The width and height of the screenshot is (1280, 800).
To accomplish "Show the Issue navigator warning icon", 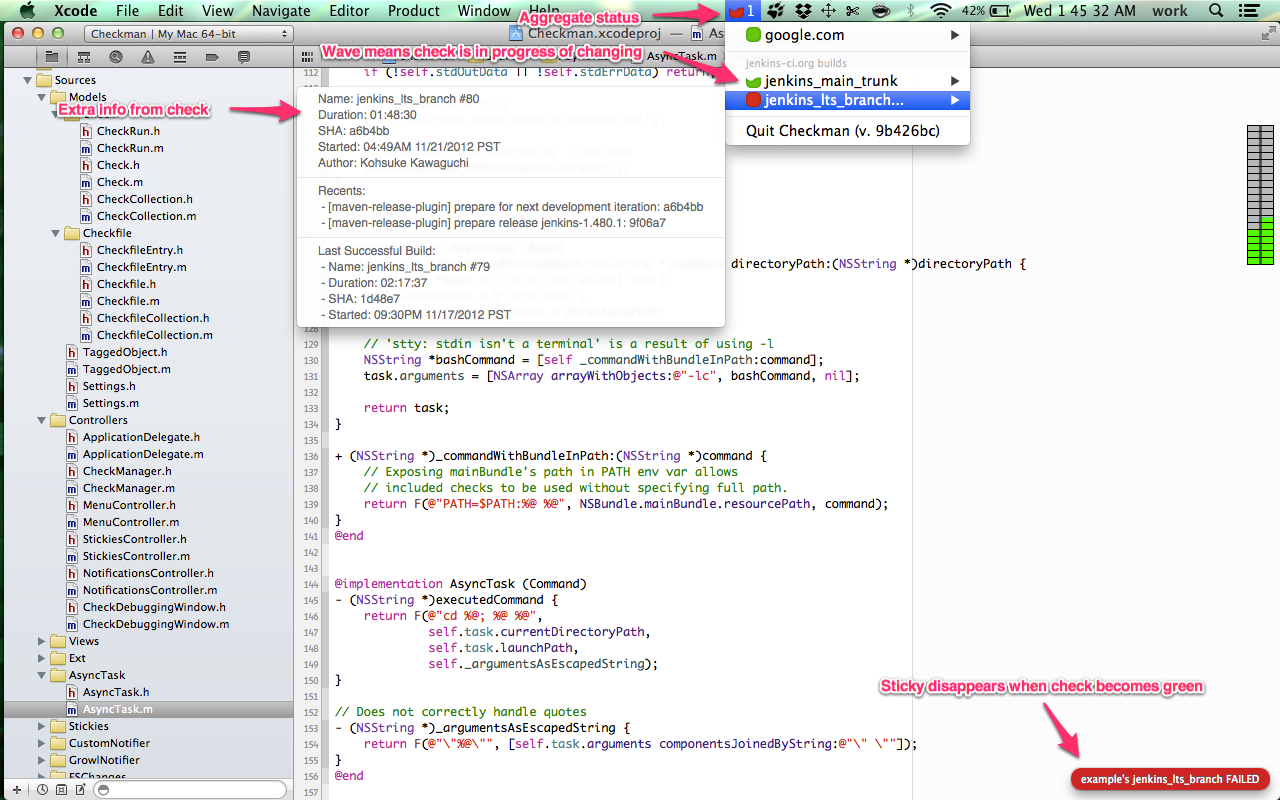I will tap(147, 57).
